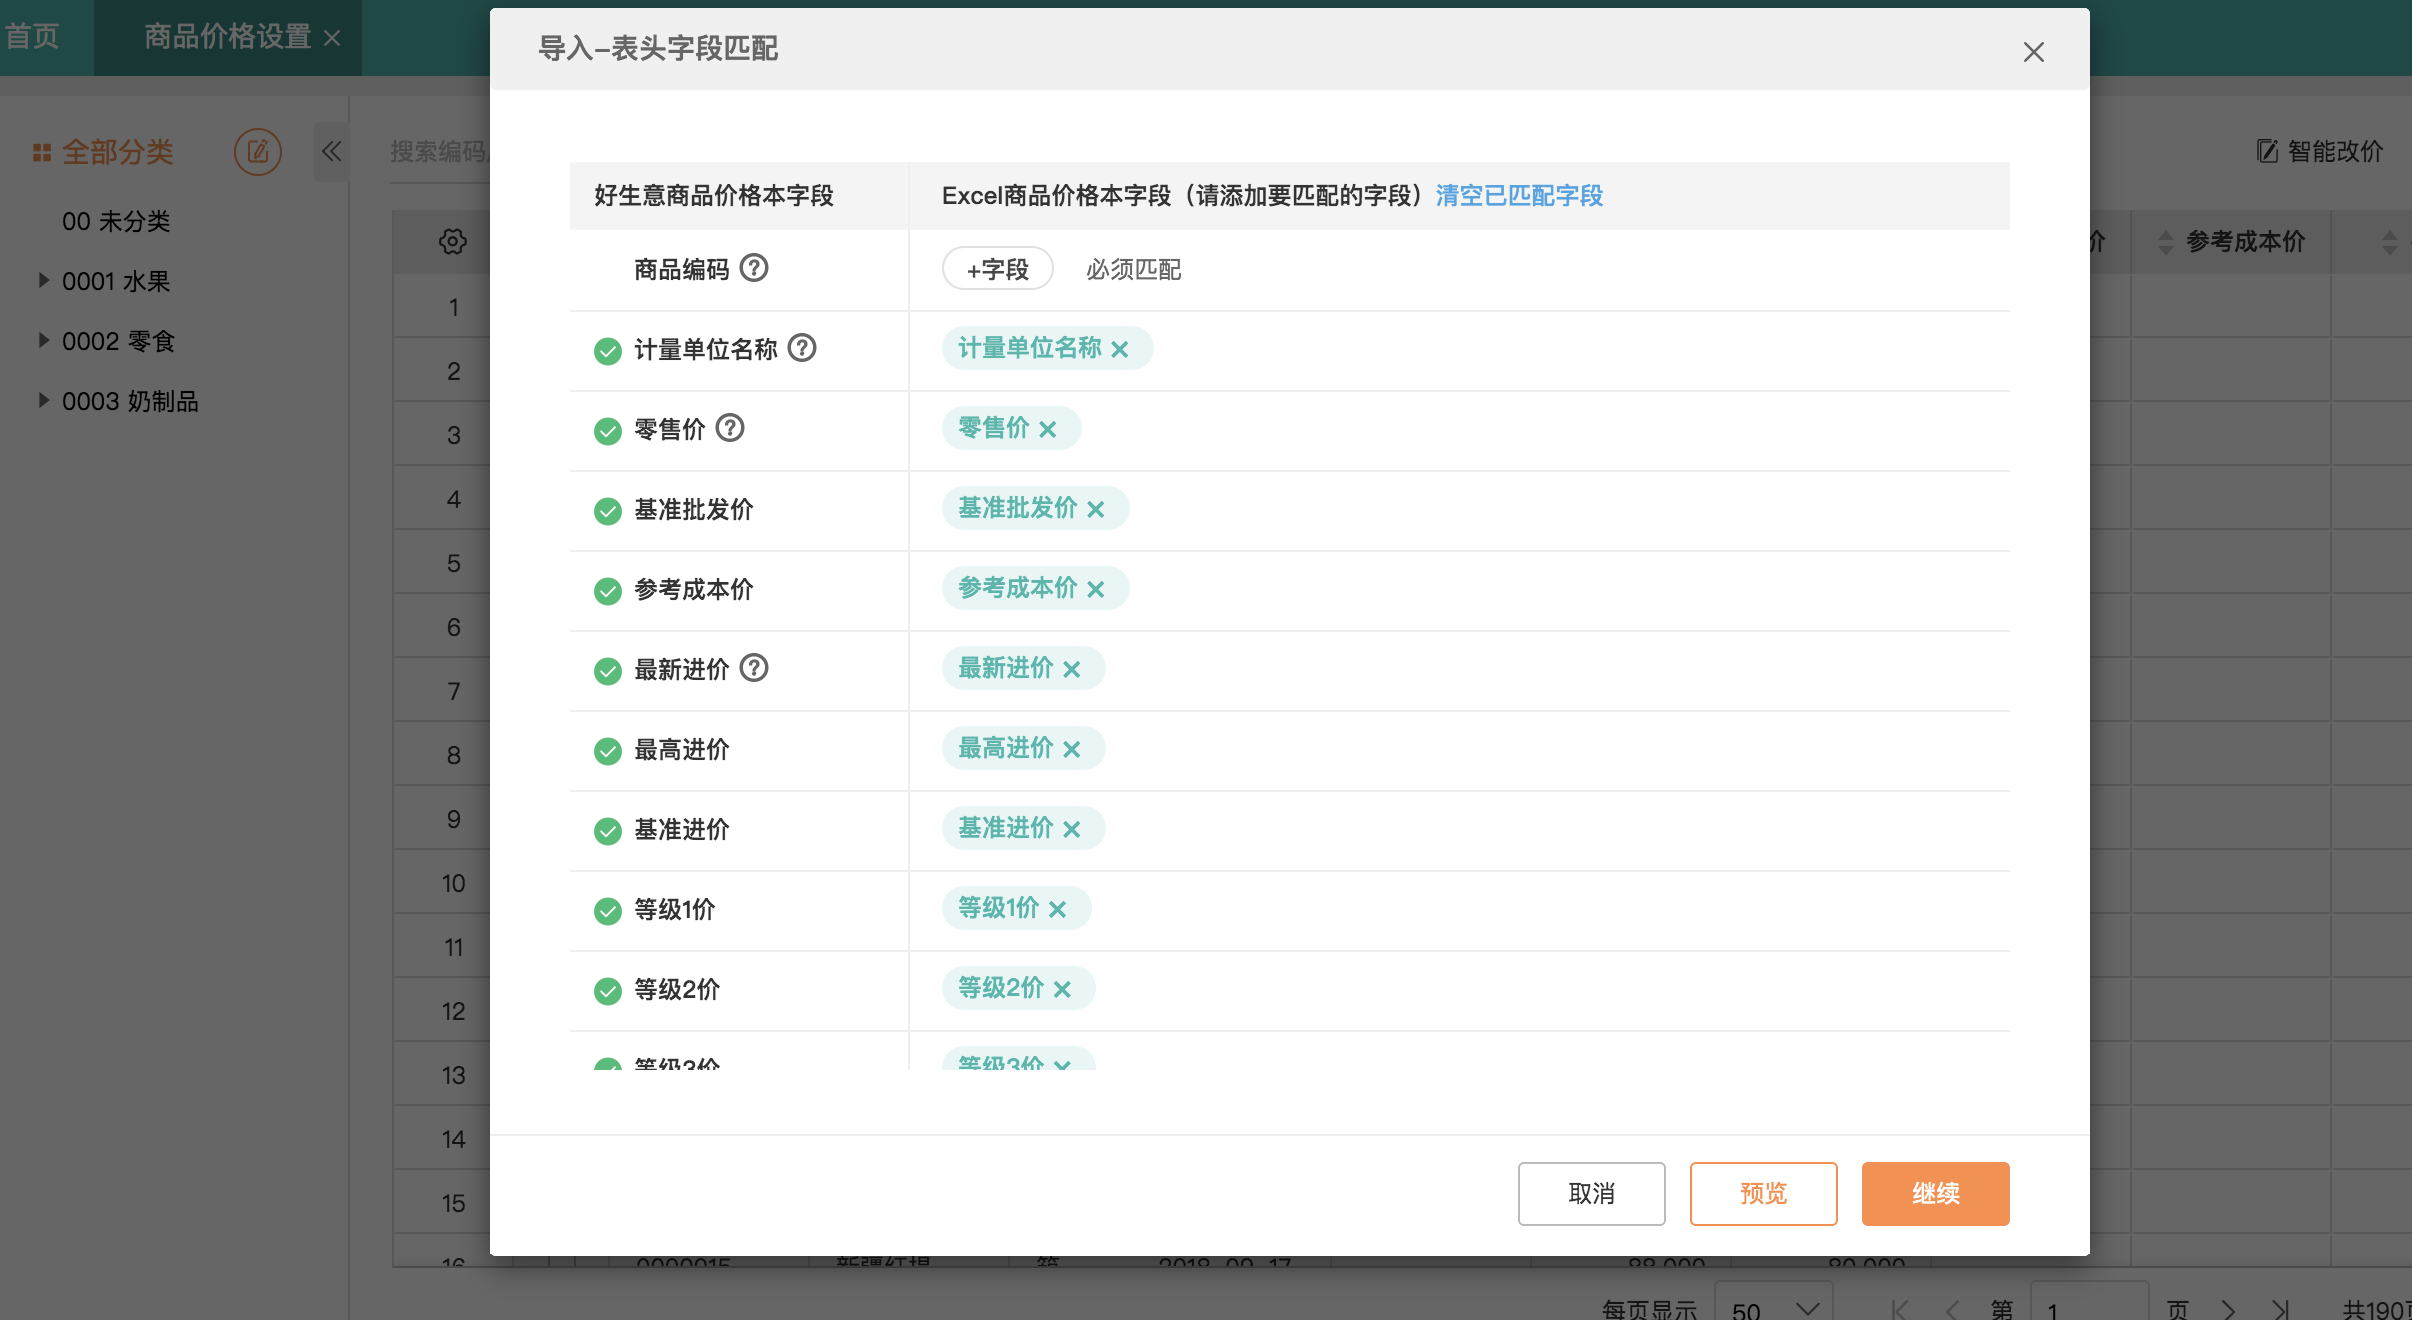
Task: Remove 最高进价 matched field tag
Action: pyautogui.click(x=1073, y=748)
